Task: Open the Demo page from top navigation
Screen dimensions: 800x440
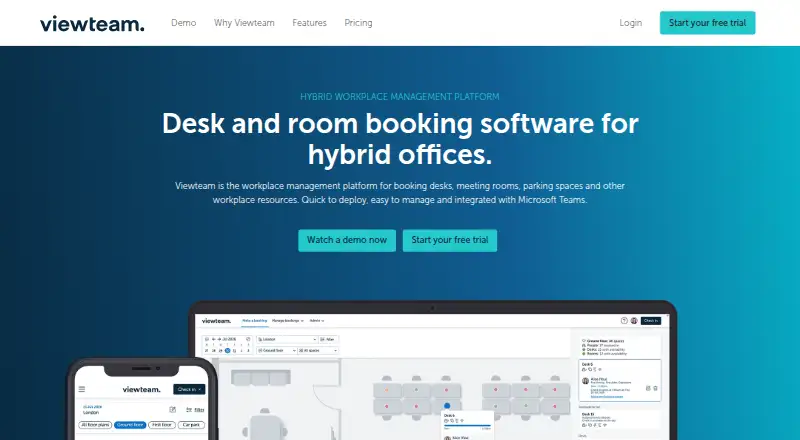Action: point(184,23)
